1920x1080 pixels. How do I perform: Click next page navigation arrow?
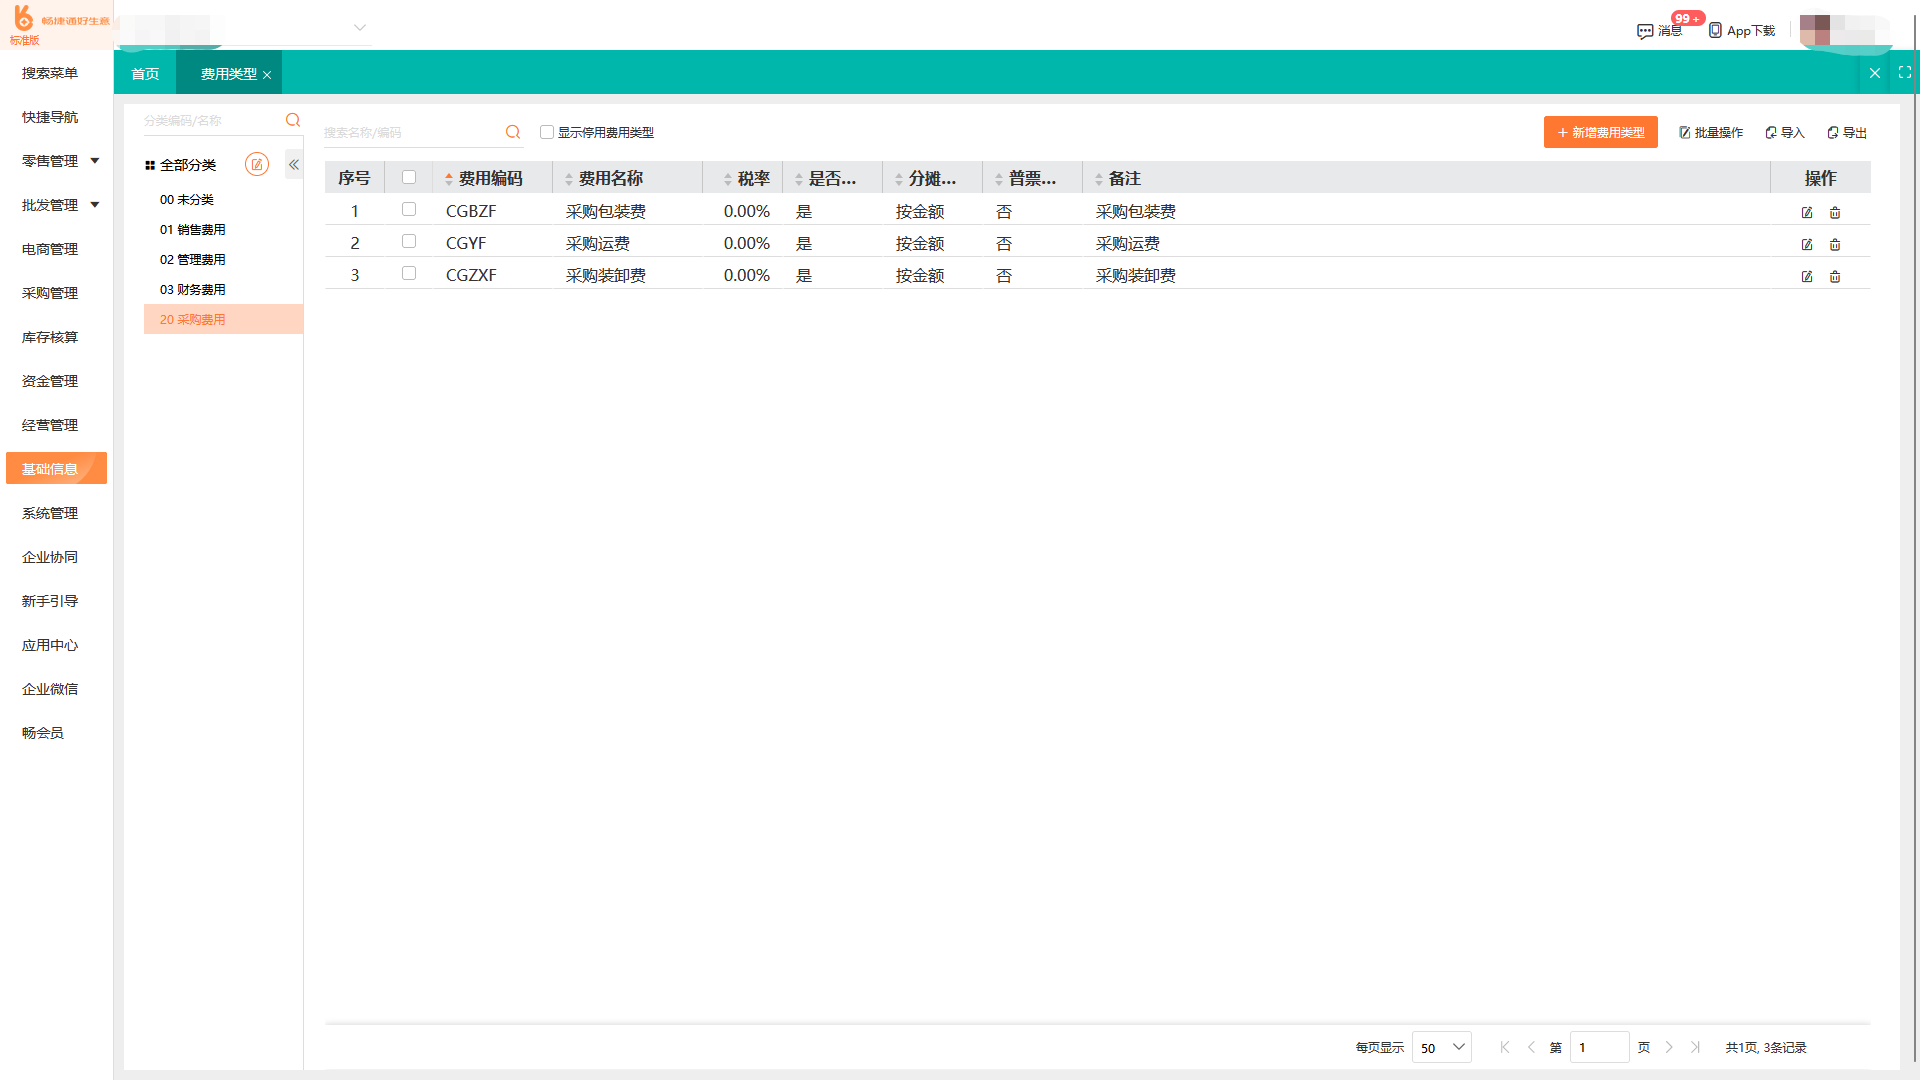tap(1668, 1047)
